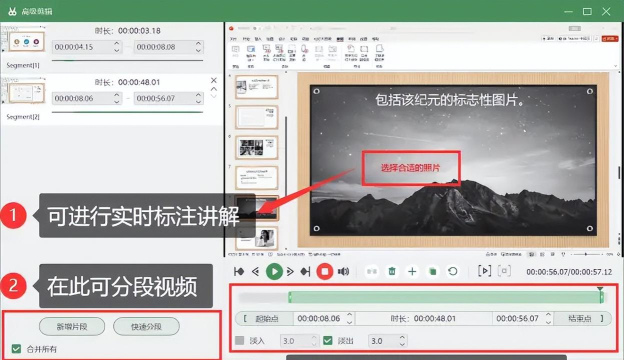The width and height of the screenshot is (624, 360).
Task: Click the rabbit app logo in the title bar
Action: [12, 11]
